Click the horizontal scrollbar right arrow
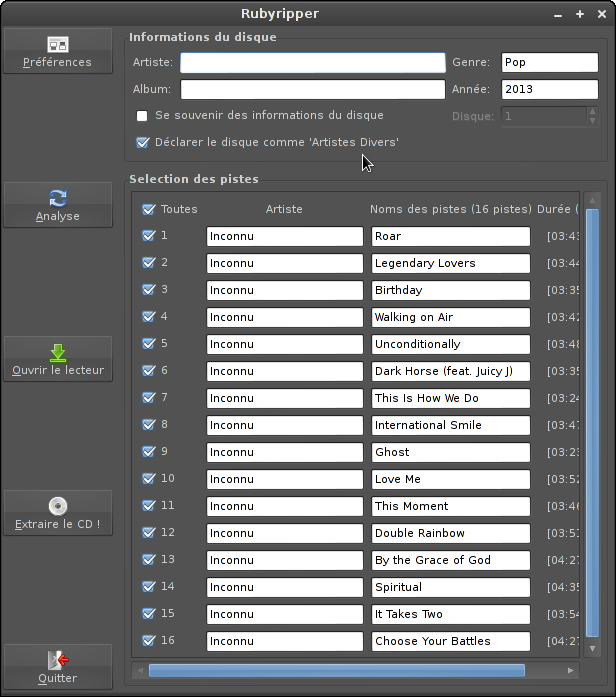Screen dimensions: 616x697 pos(571,670)
